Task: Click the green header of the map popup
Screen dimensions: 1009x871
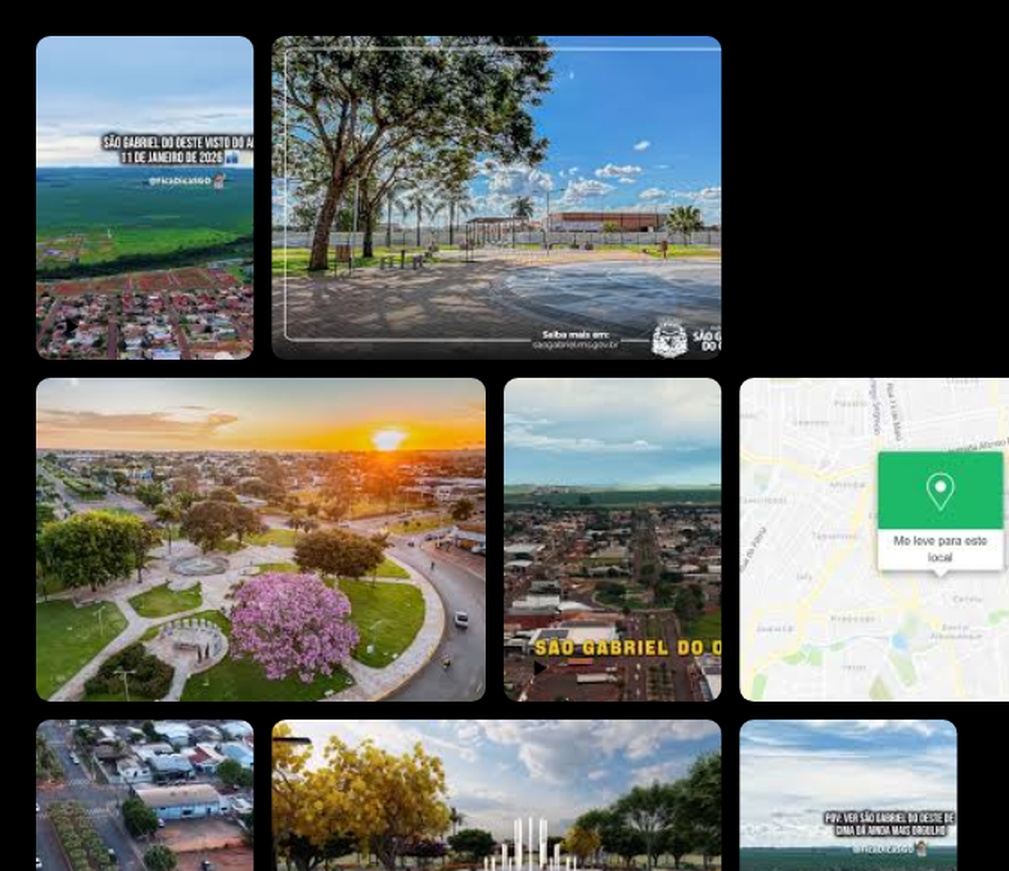Action: 940,490
